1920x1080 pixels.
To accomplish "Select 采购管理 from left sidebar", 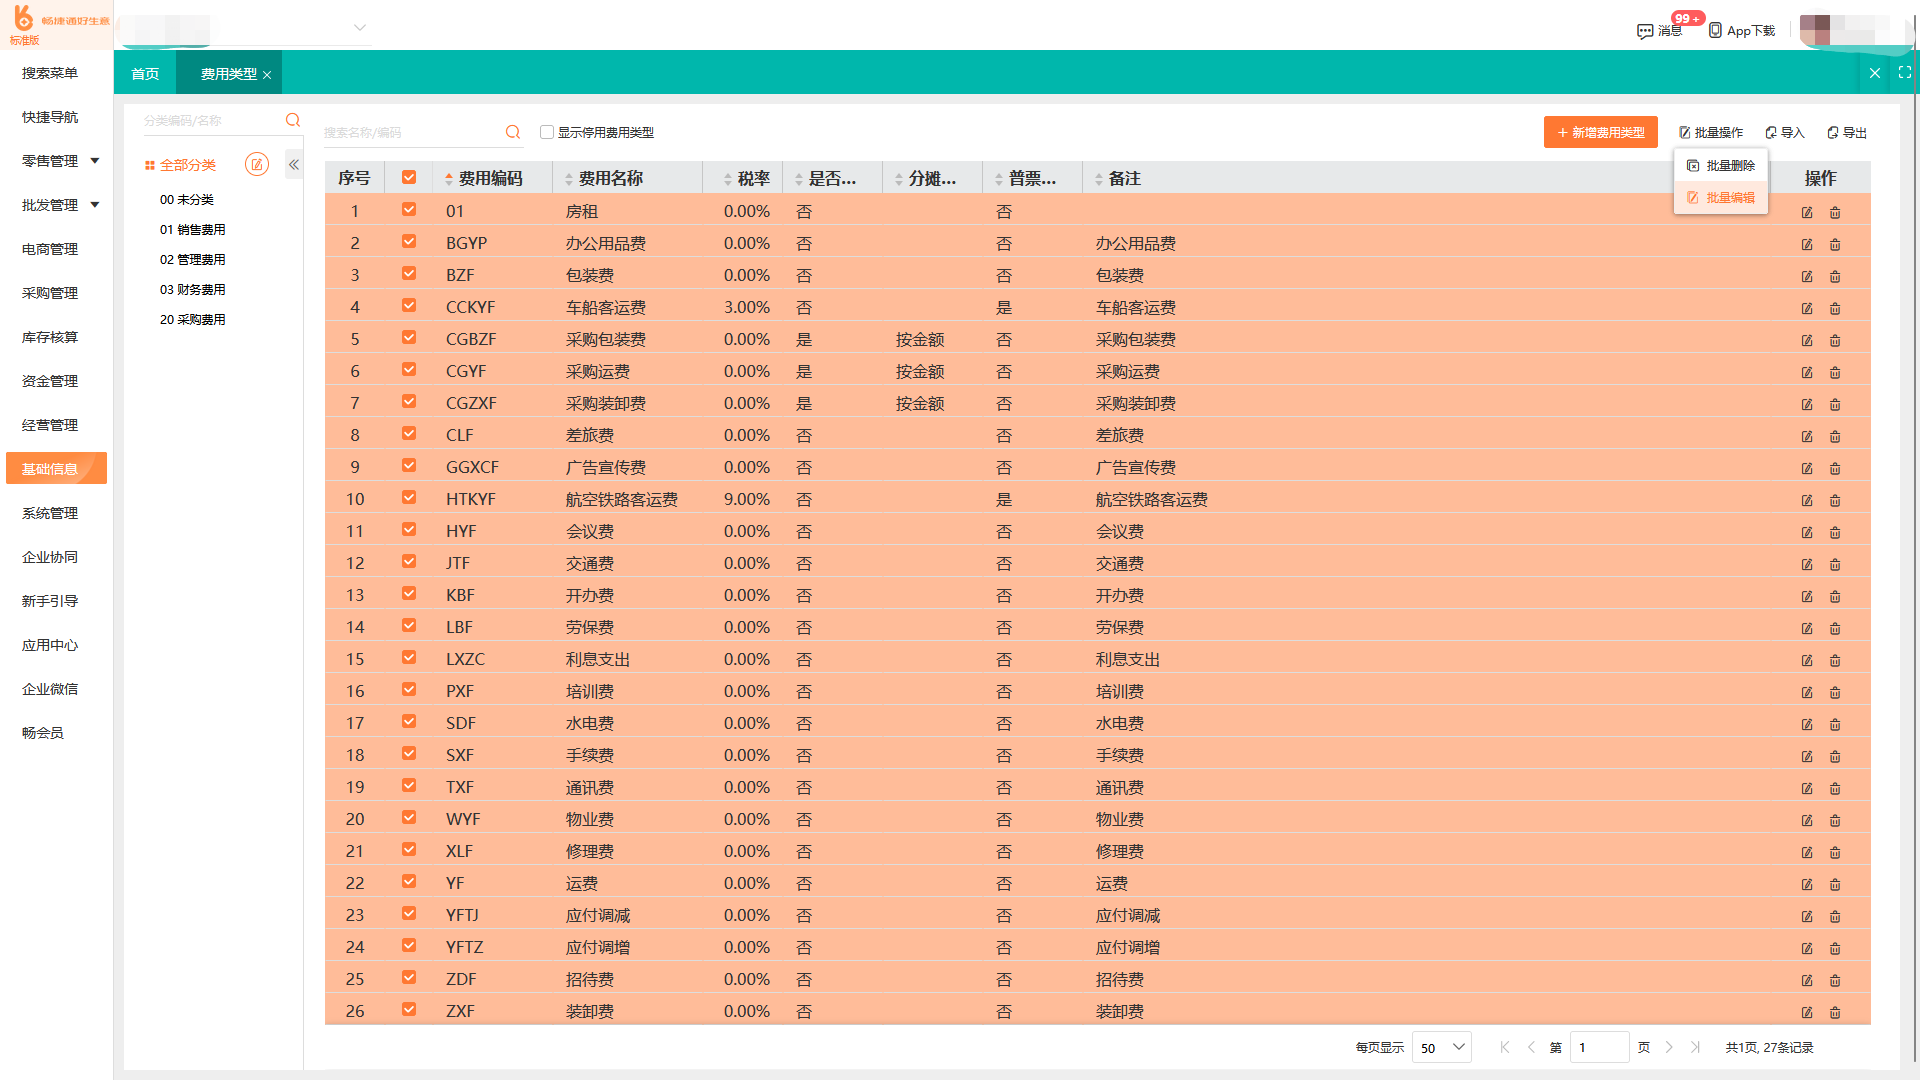I will click(x=51, y=293).
